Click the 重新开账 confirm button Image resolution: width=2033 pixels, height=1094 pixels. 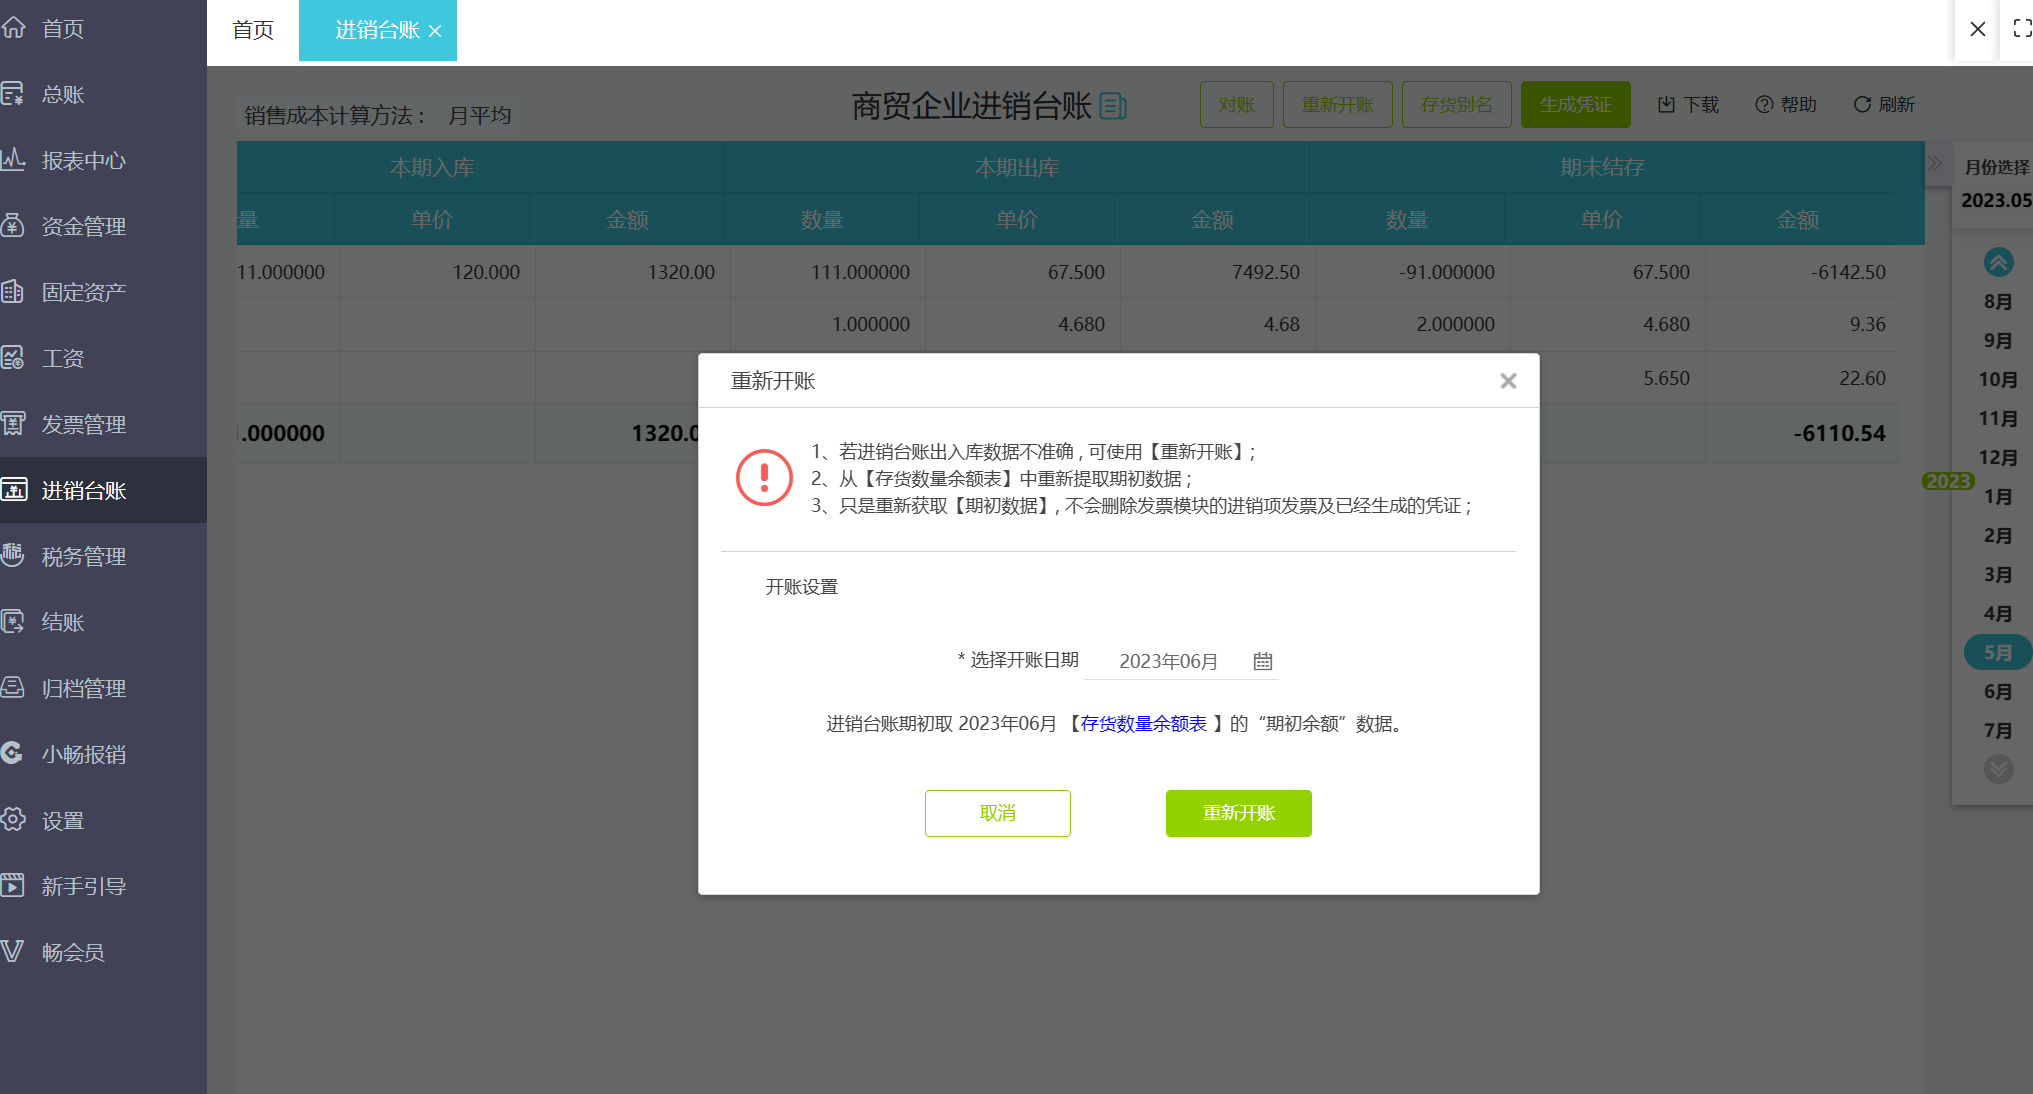tap(1237, 811)
